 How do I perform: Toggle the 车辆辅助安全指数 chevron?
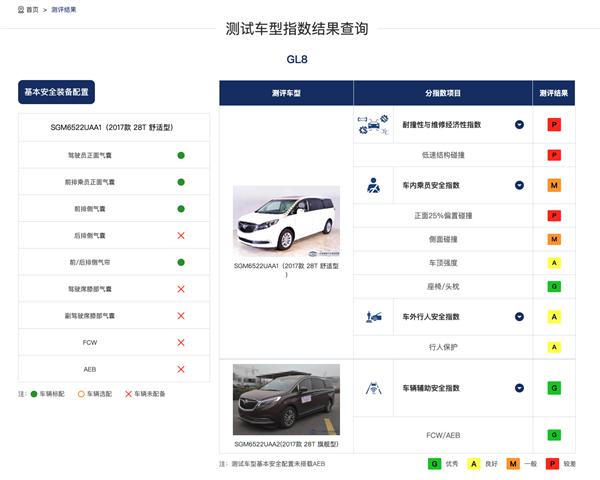click(519, 387)
